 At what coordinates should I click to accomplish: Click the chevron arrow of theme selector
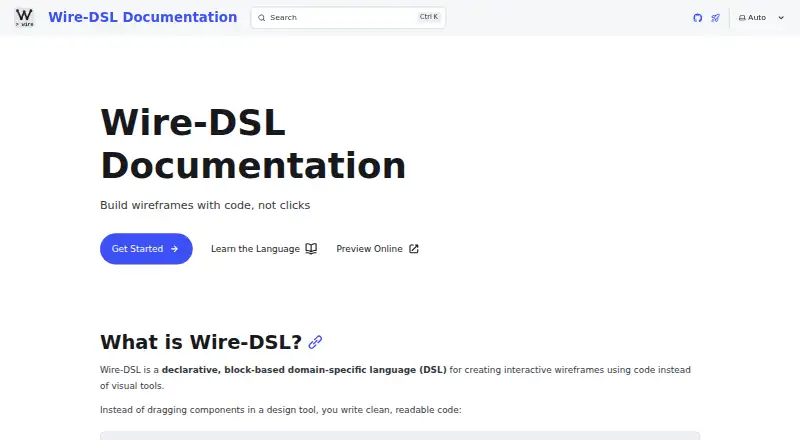point(781,18)
